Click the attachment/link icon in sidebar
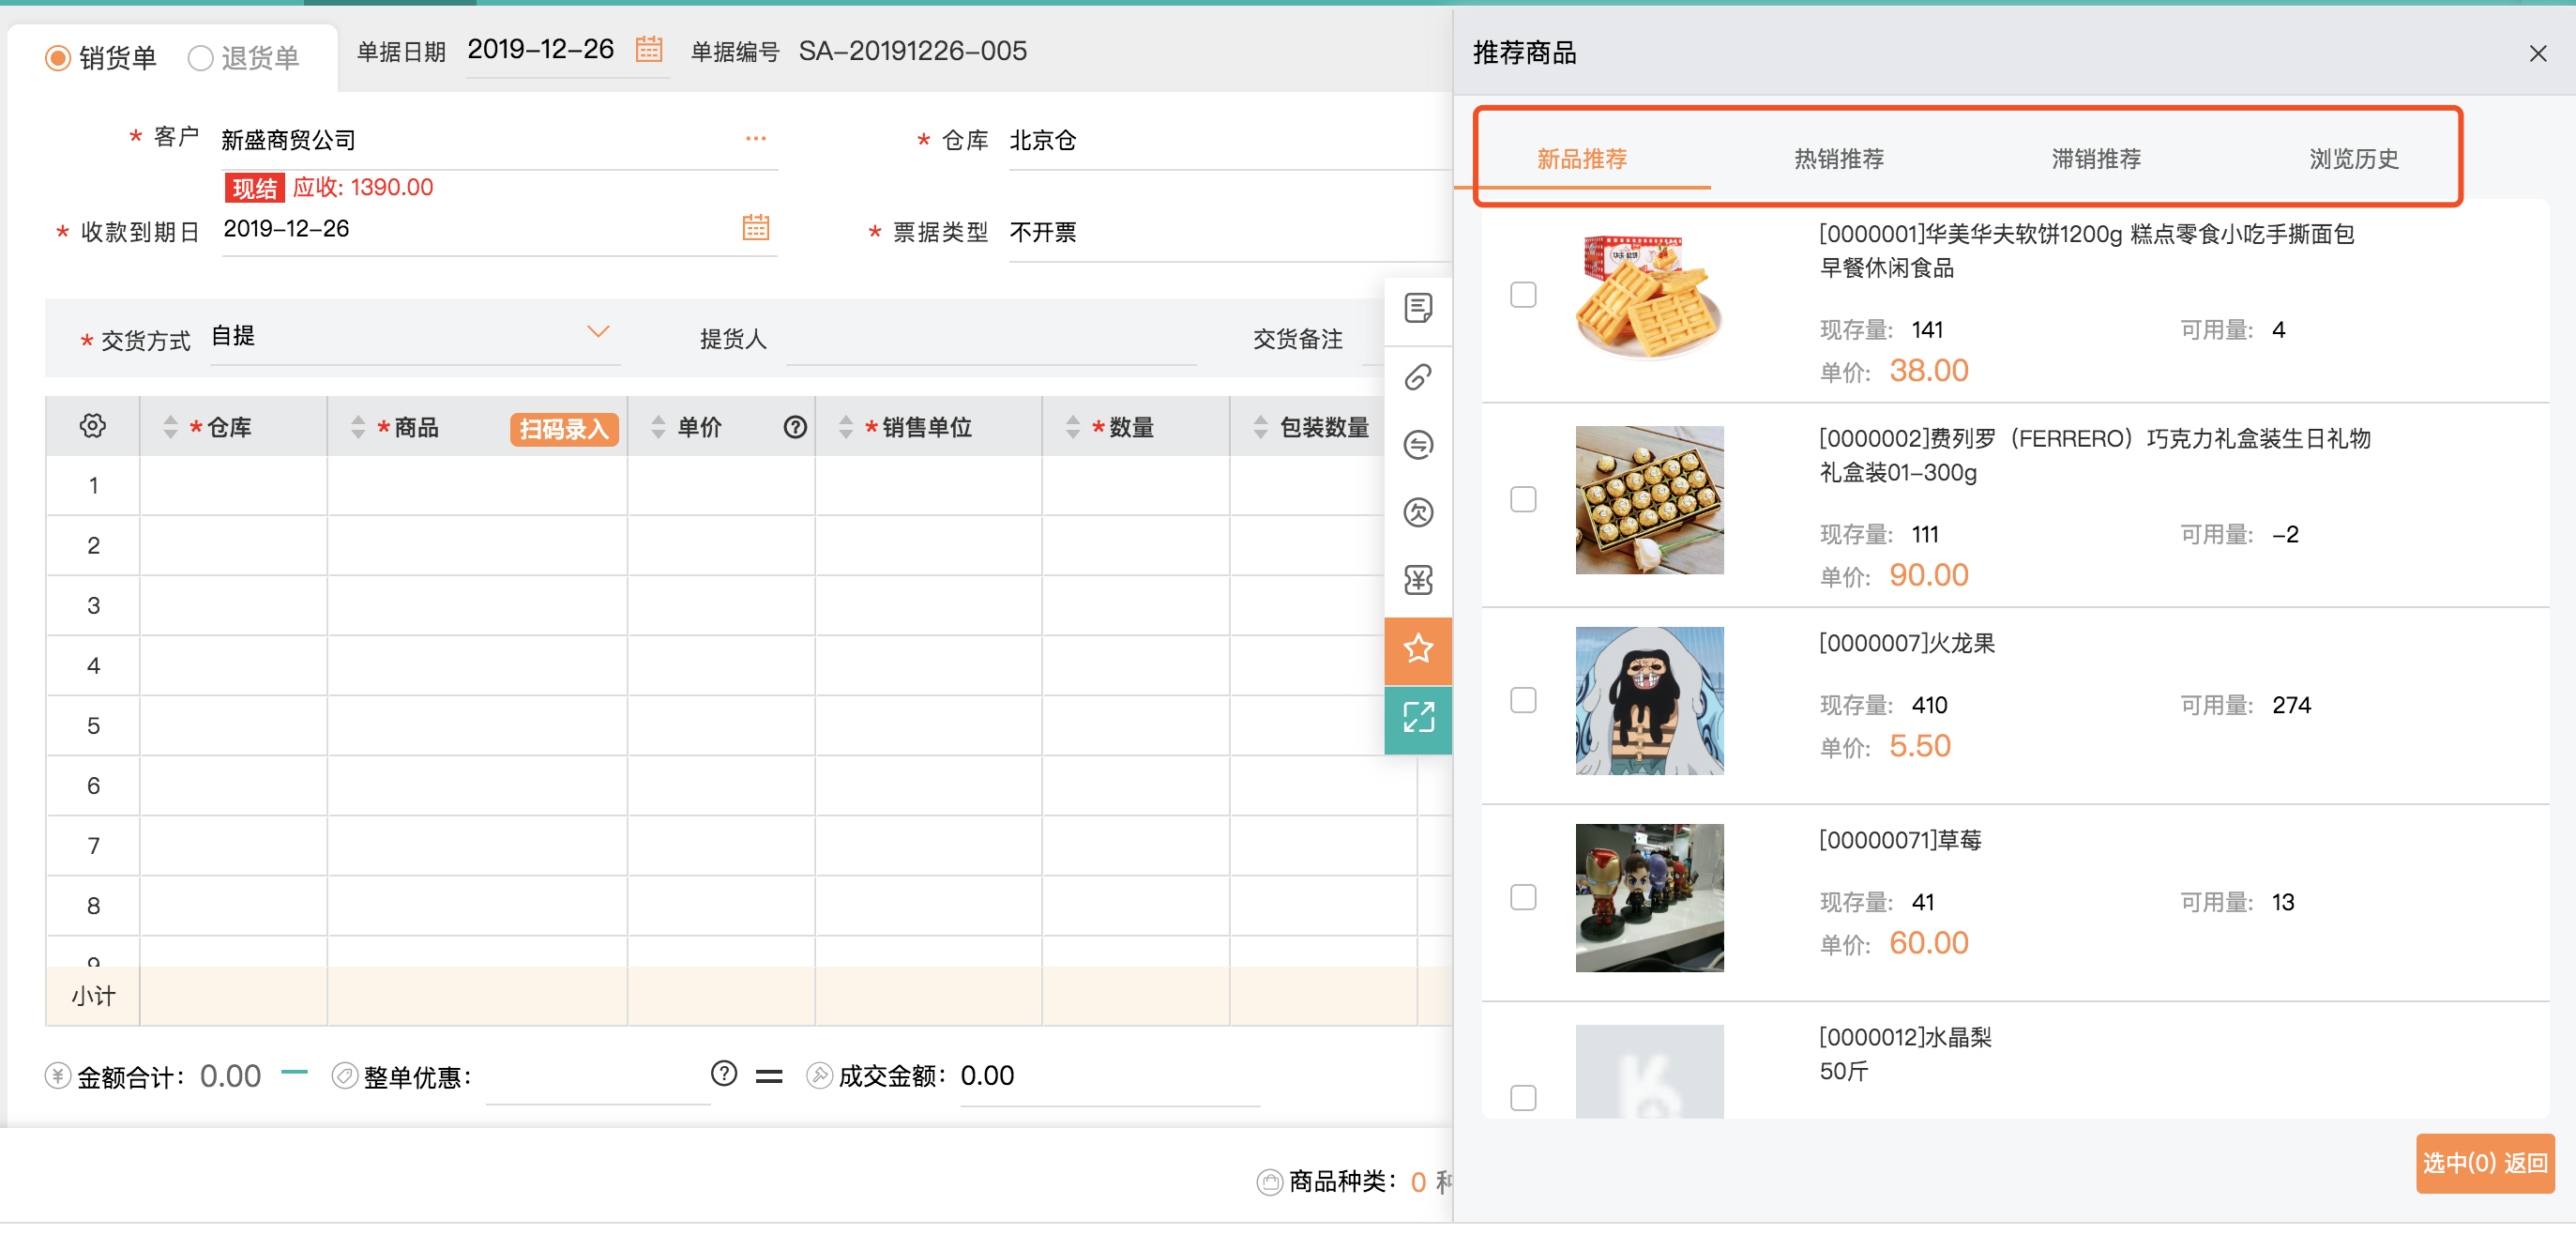The width and height of the screenshot is (2576, 1235). (1417, 378)
